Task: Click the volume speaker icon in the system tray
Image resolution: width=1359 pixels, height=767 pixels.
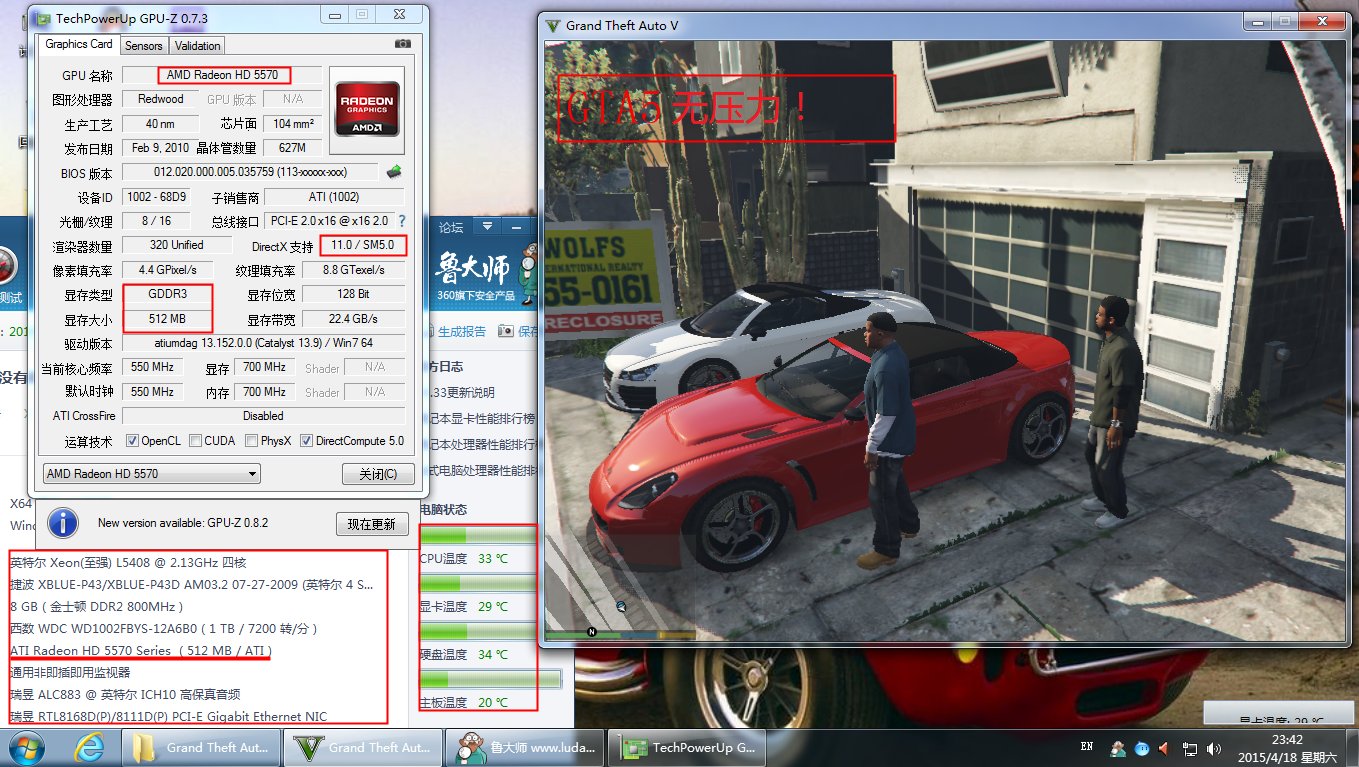Action: pyautogui.click(x=1213, y=748)
